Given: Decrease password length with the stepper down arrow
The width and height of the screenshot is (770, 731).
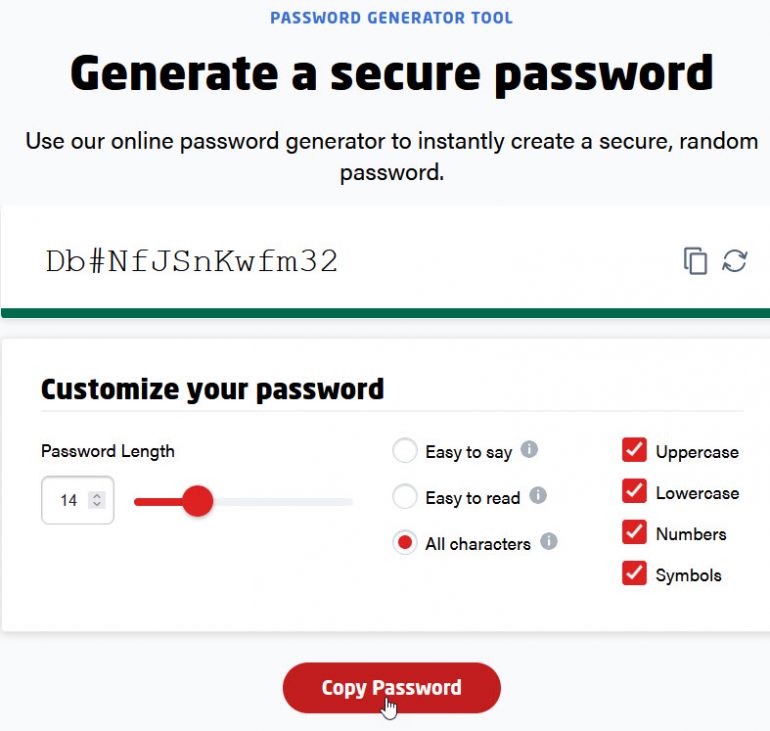Looking at the screenshot, I should [x=97, y=504].
